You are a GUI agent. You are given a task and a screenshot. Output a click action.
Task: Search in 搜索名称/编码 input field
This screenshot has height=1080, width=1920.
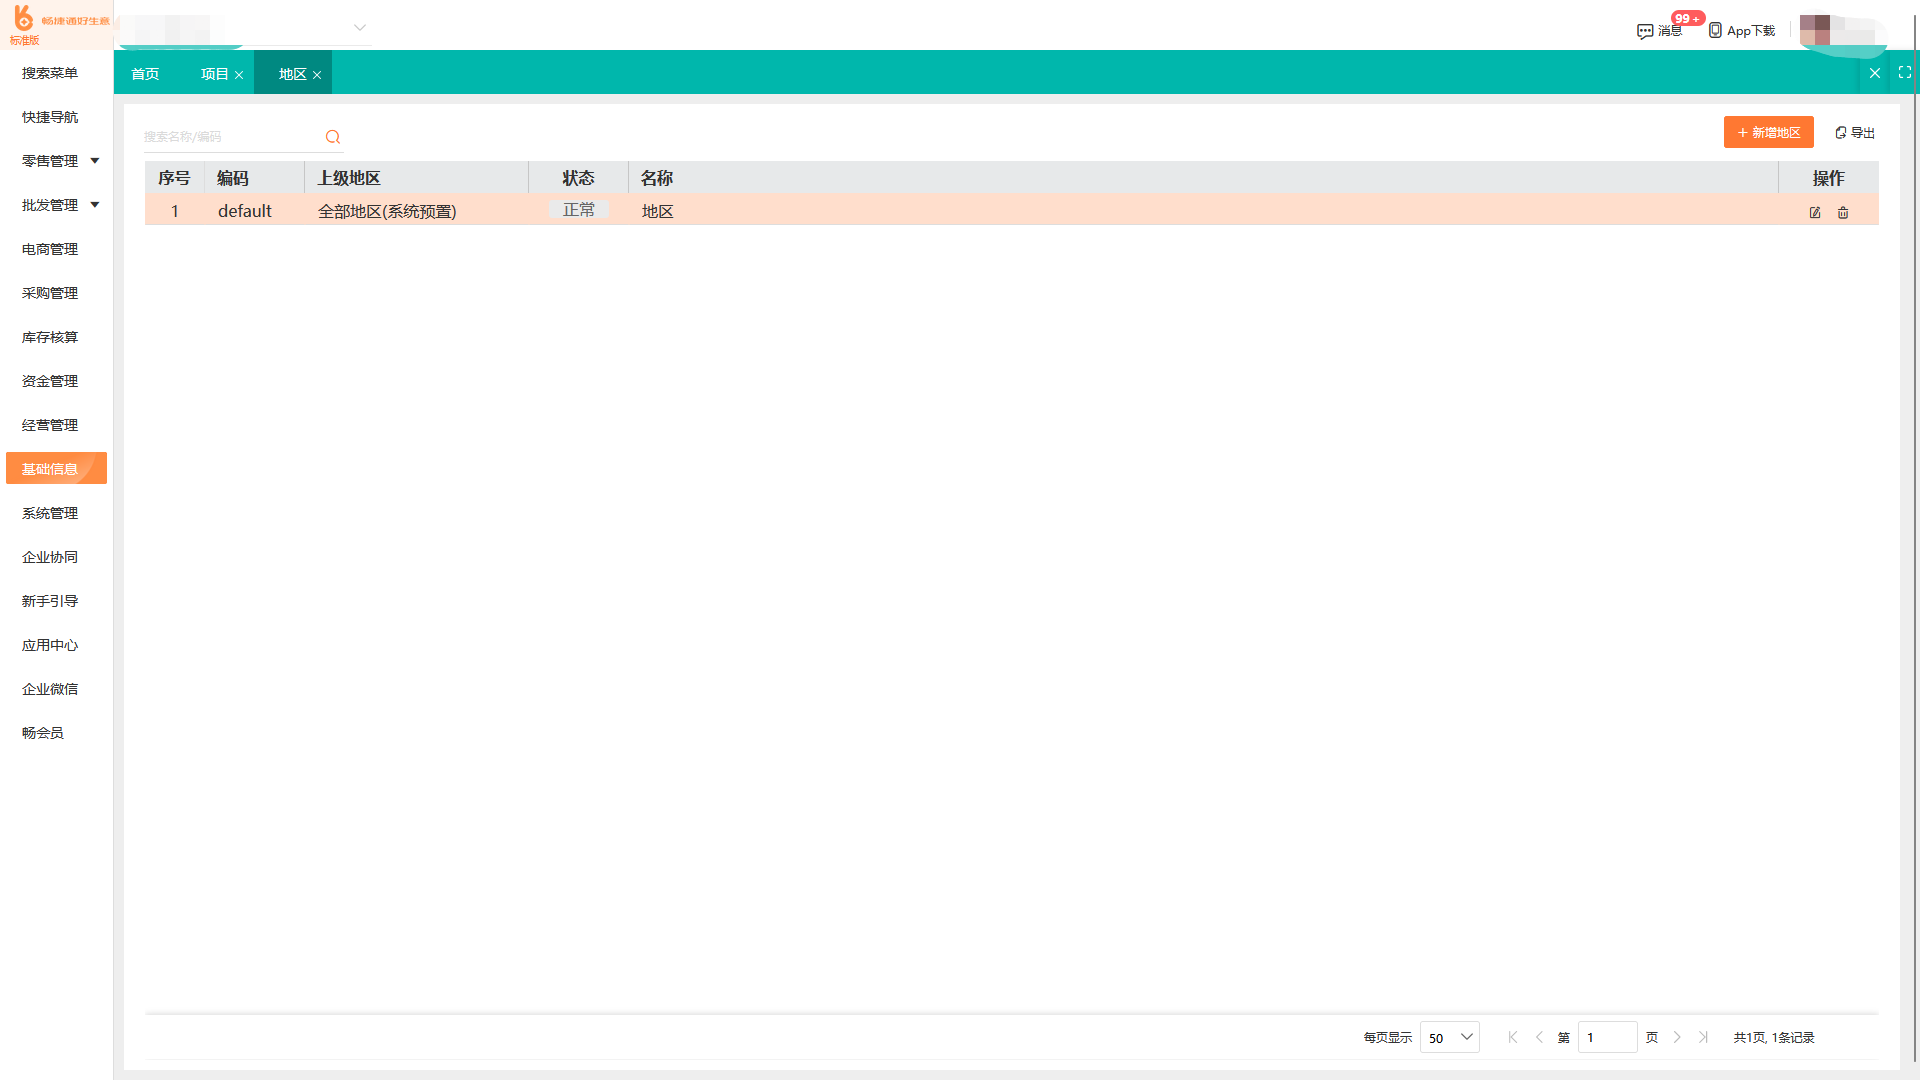point(231,136)
